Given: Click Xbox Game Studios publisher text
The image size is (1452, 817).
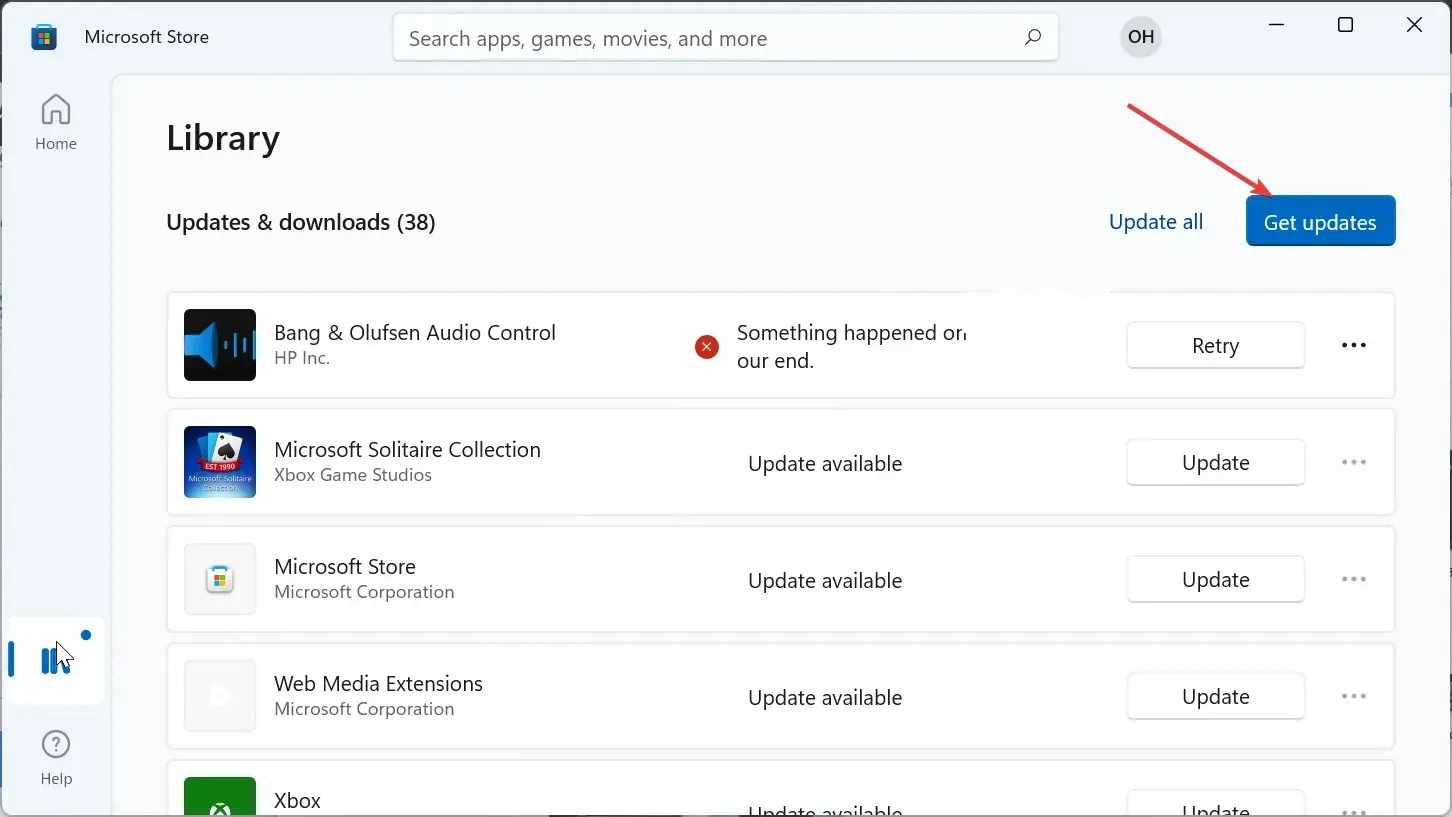Looking at the screenshot, I should click(353, 475).
